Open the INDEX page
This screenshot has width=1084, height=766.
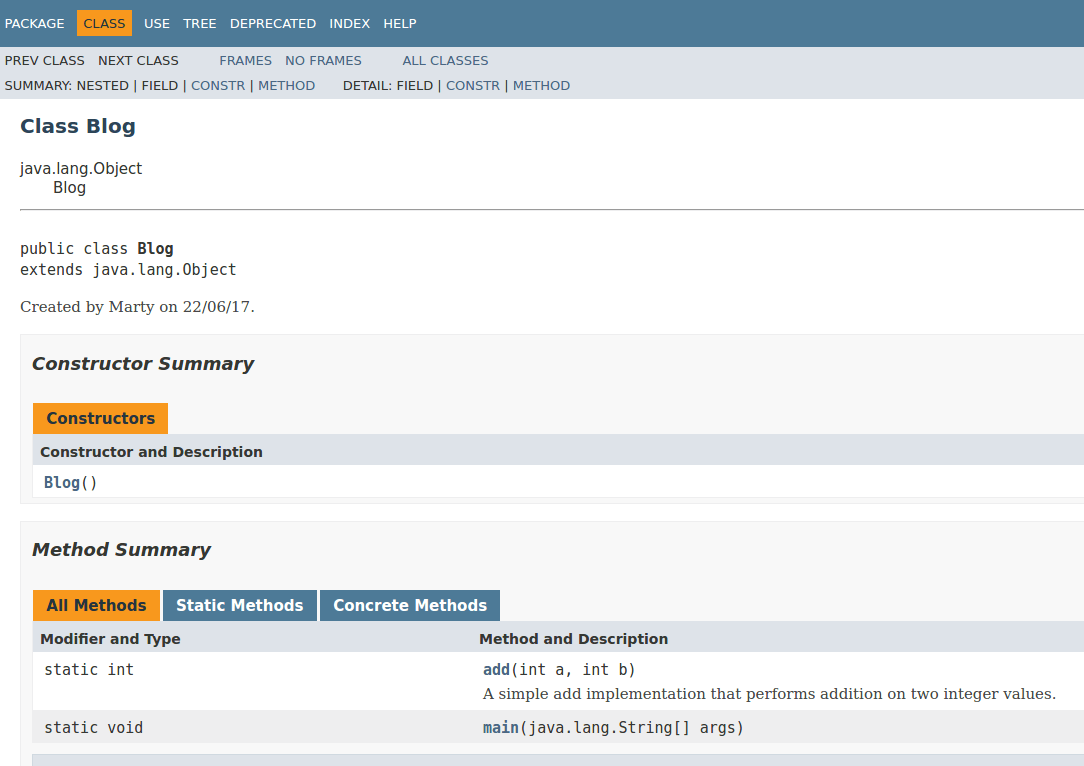(349, 23)
